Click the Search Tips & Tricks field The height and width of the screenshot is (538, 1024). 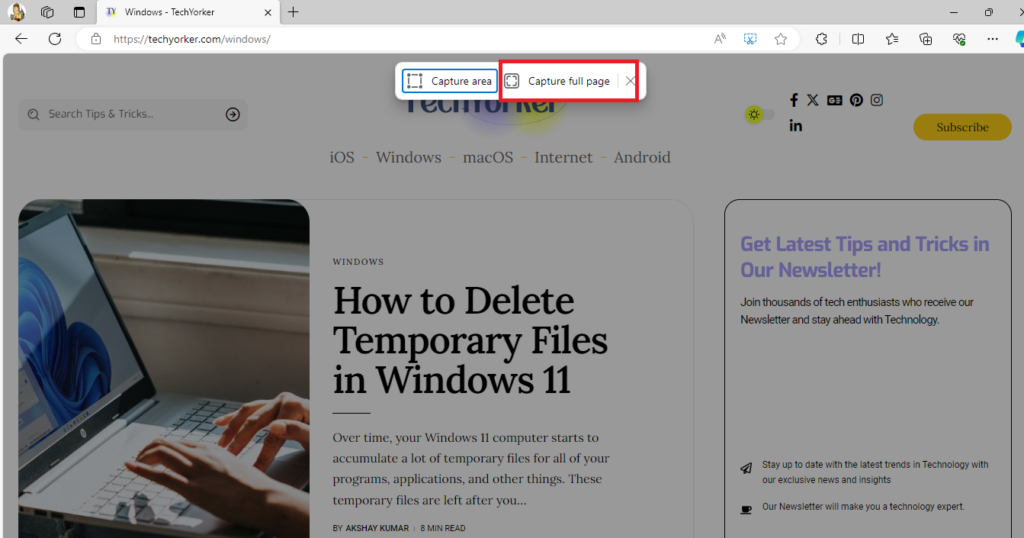point(133,114)
